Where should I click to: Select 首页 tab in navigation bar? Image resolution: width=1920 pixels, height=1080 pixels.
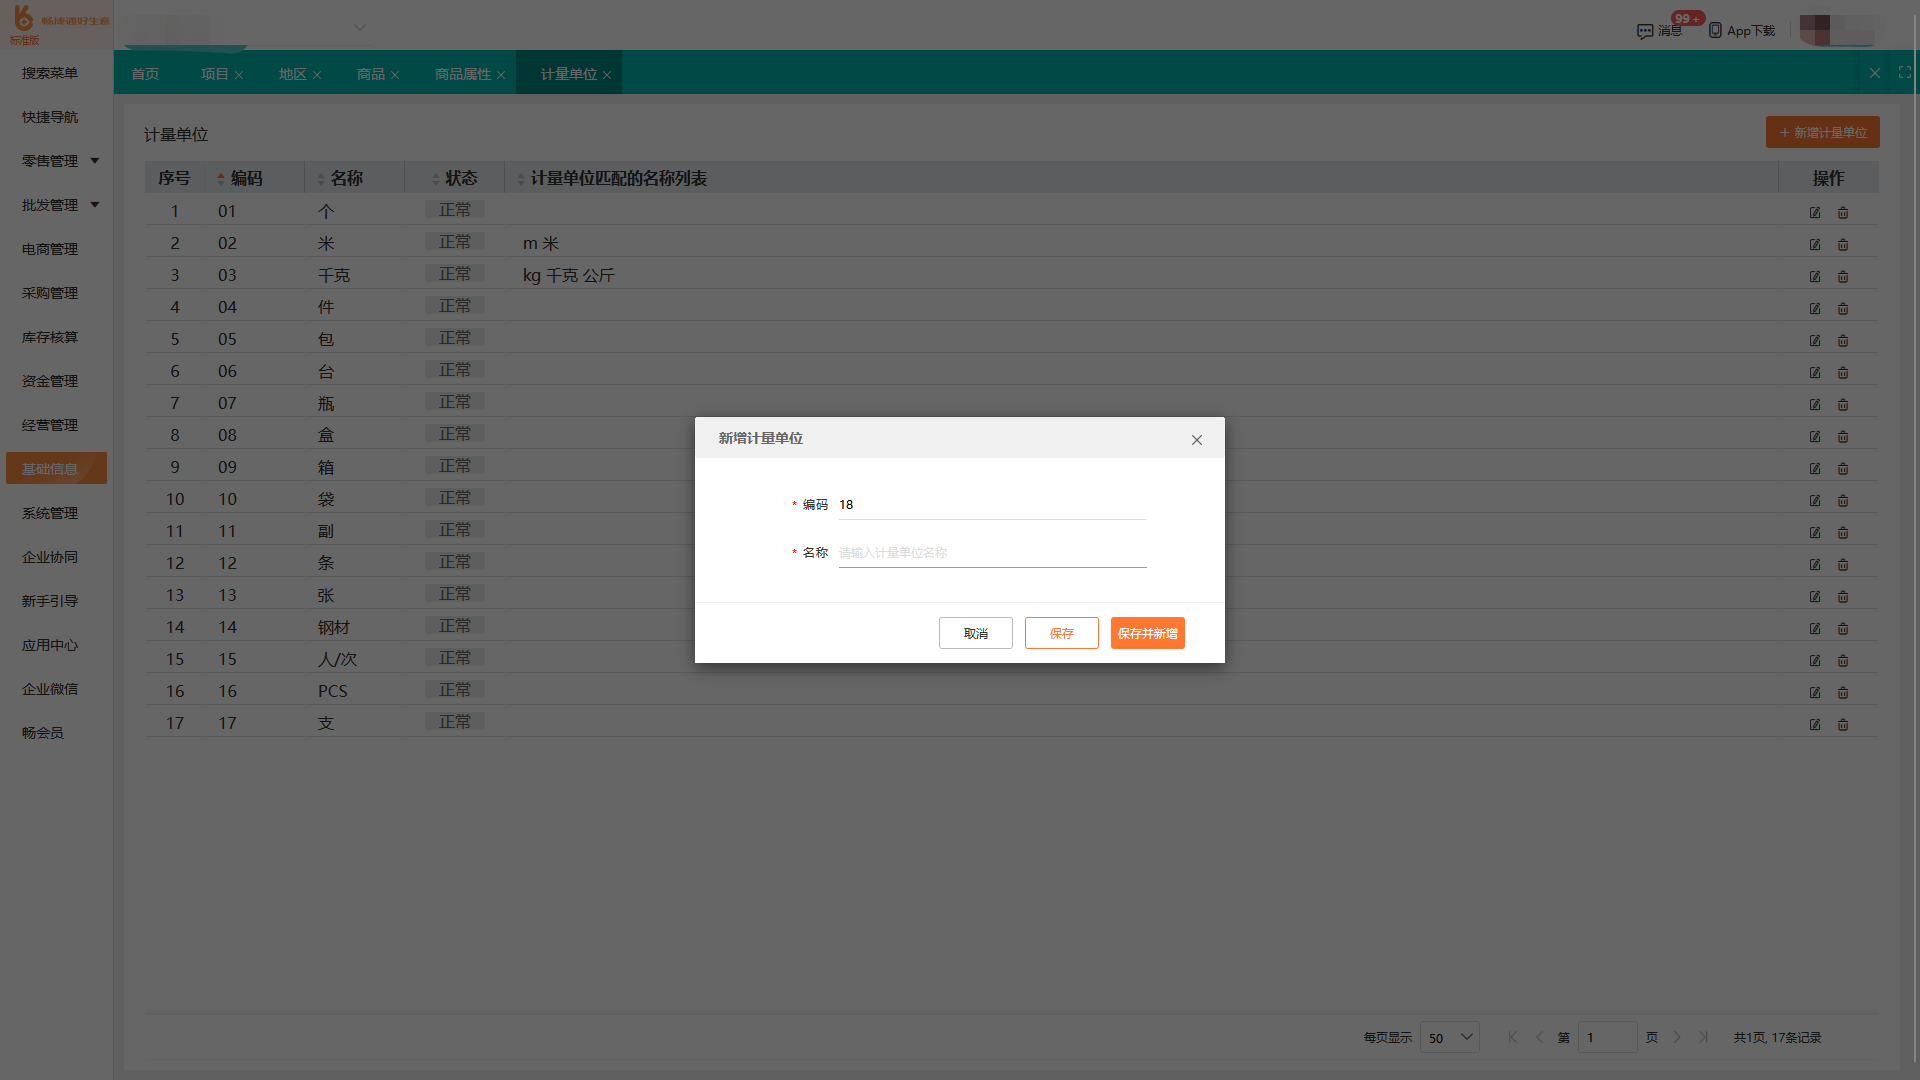click(x=144, y=74)
